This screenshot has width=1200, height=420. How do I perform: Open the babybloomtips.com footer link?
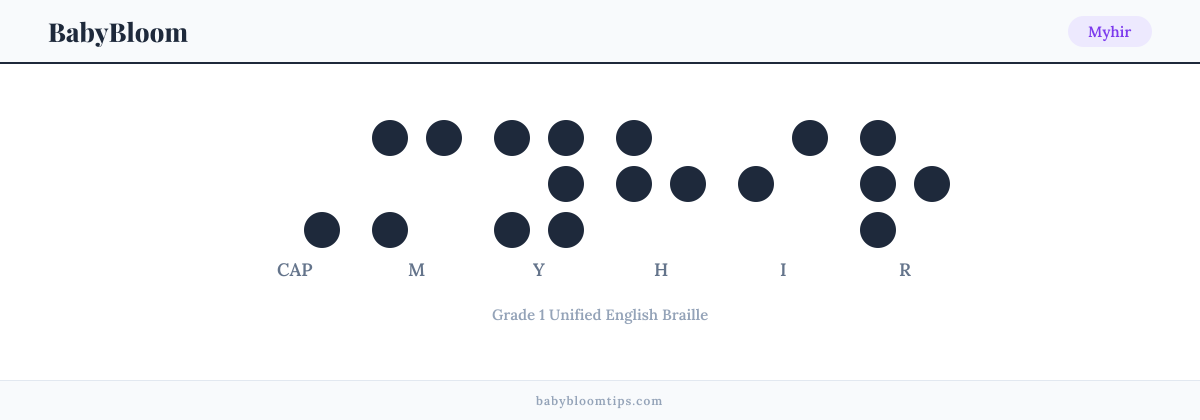pyautogui.click(x=600, y=401)
